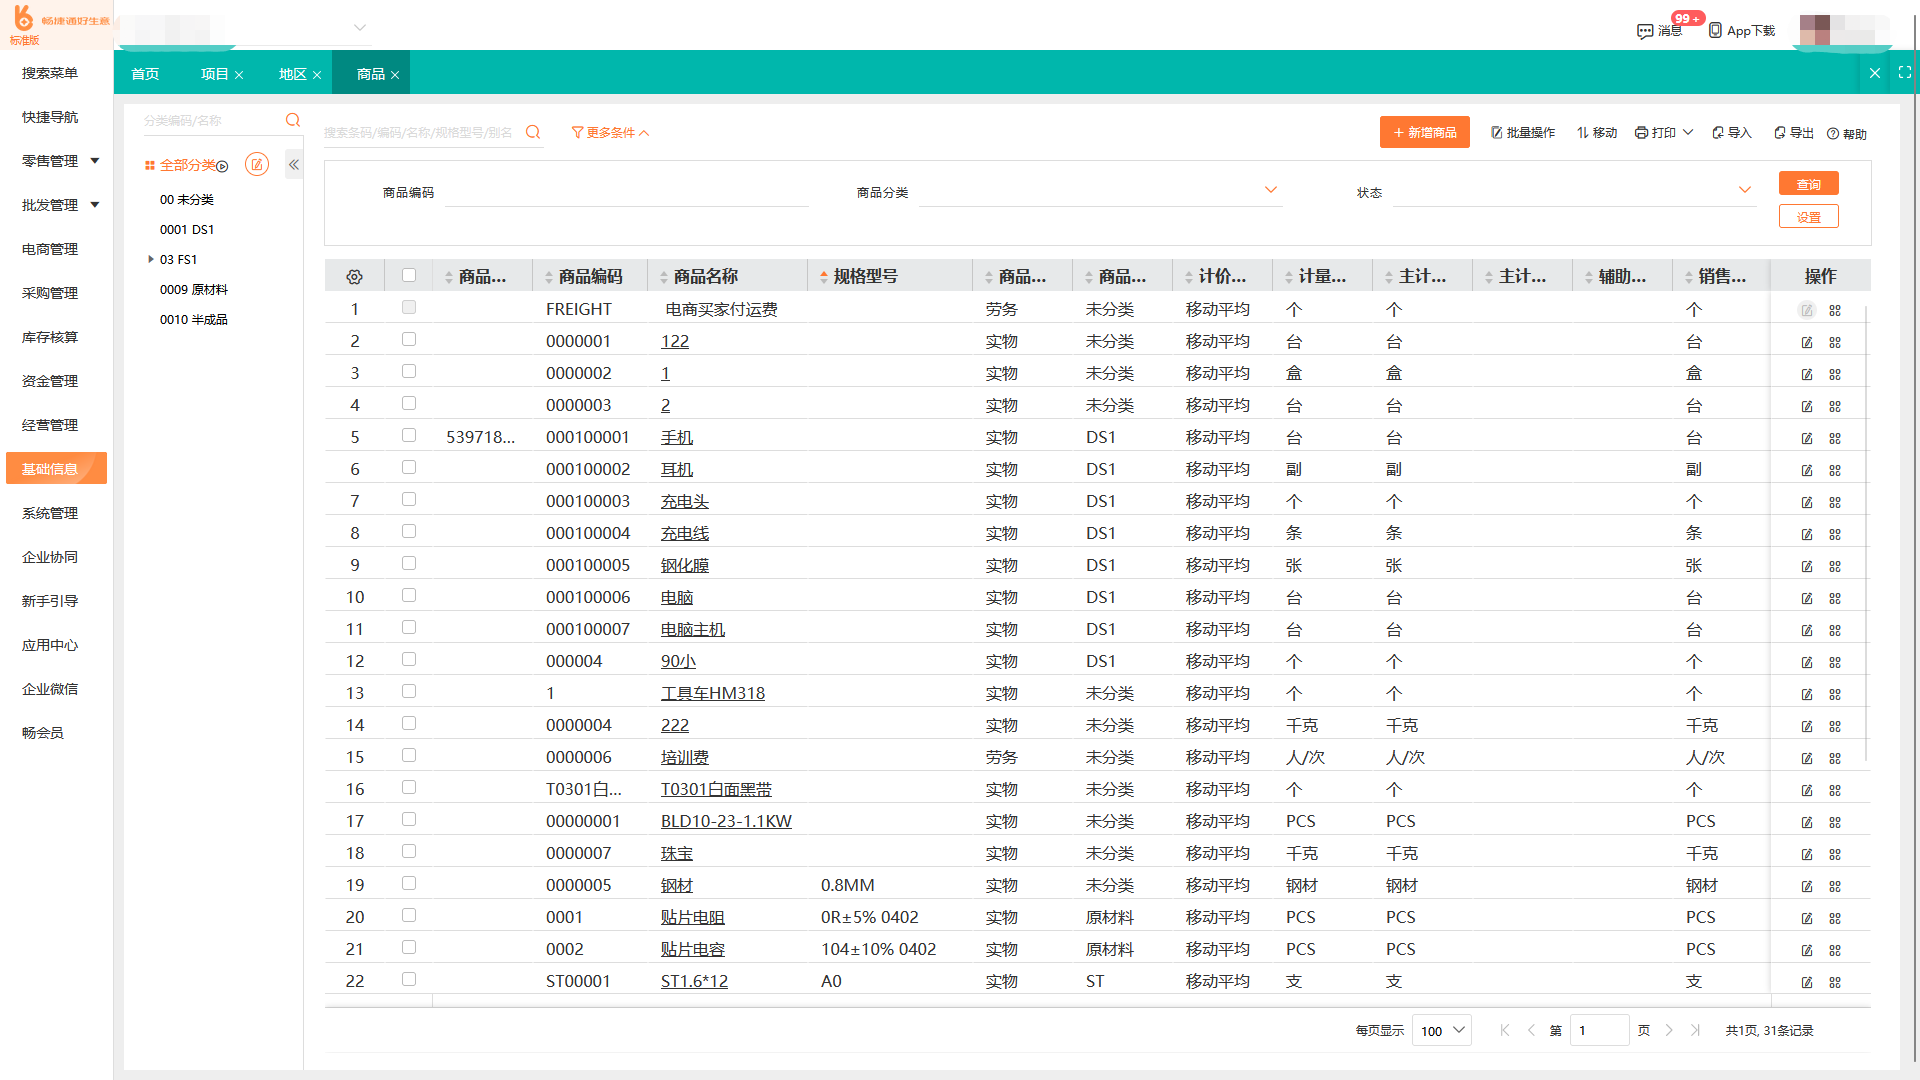The image size is (1920, 1080).
Task: Navigate to next page using scrollbar
Action: [1665, 1030]
